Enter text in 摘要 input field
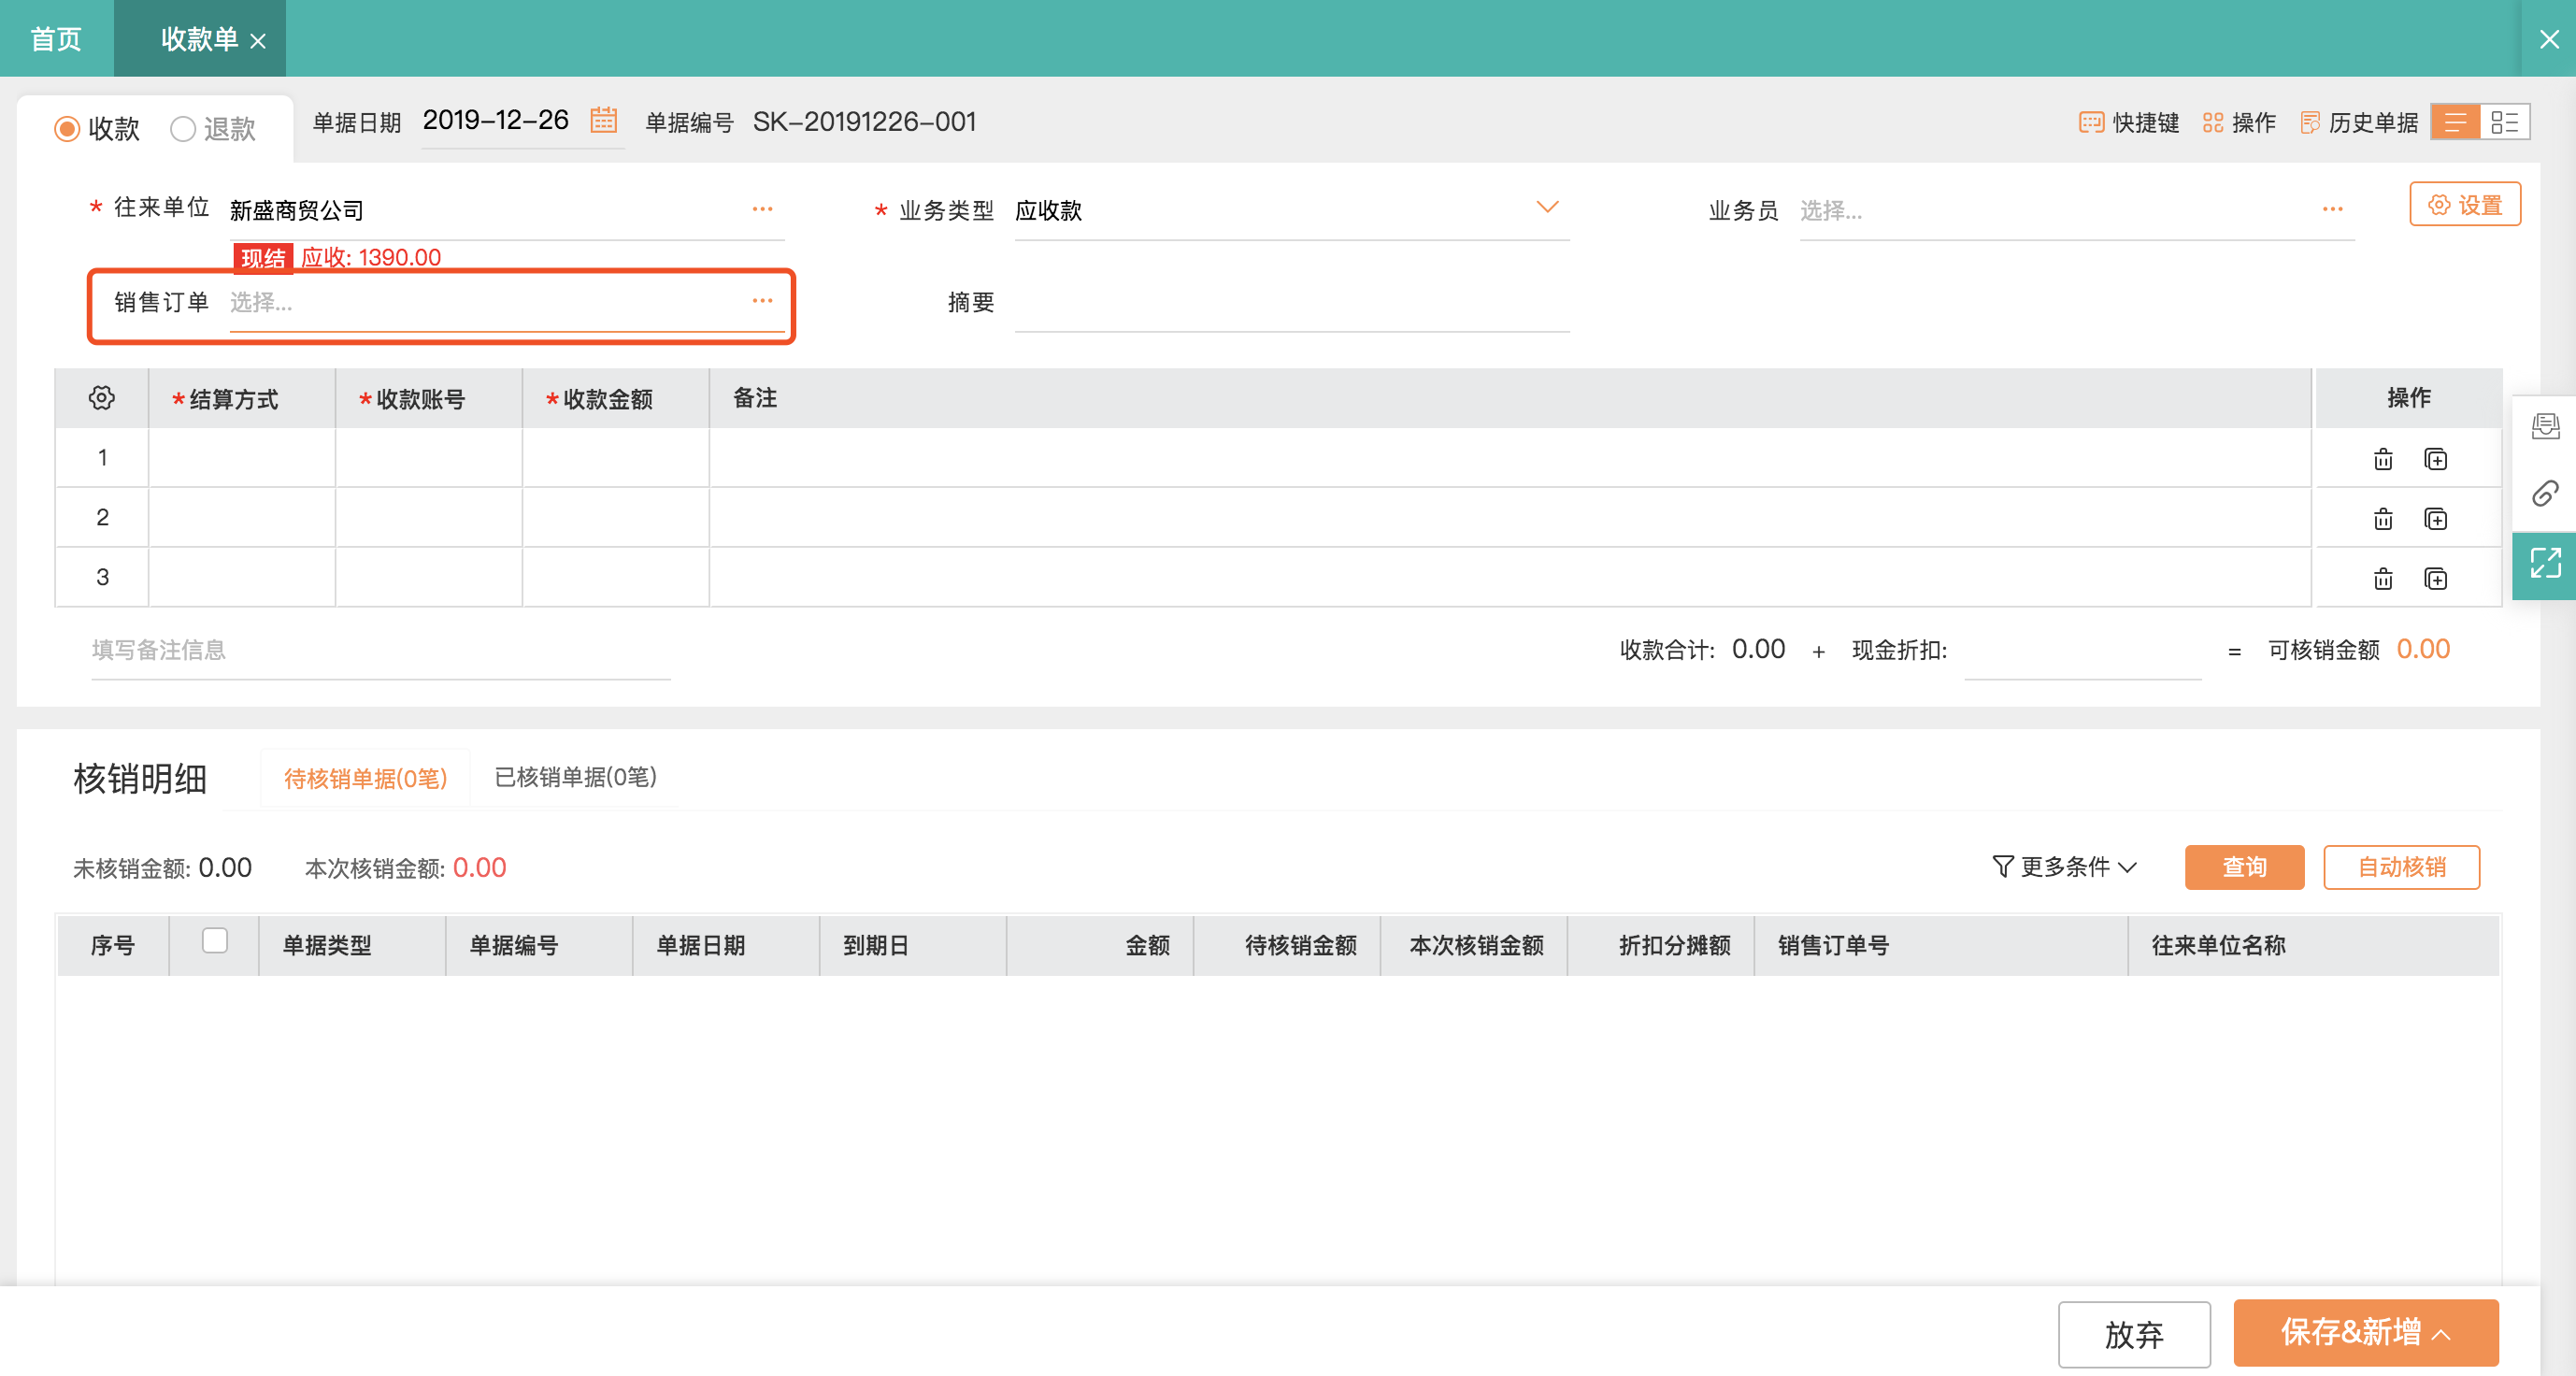Viewport: 2576px width, 1376px height. click(1288, 303)
